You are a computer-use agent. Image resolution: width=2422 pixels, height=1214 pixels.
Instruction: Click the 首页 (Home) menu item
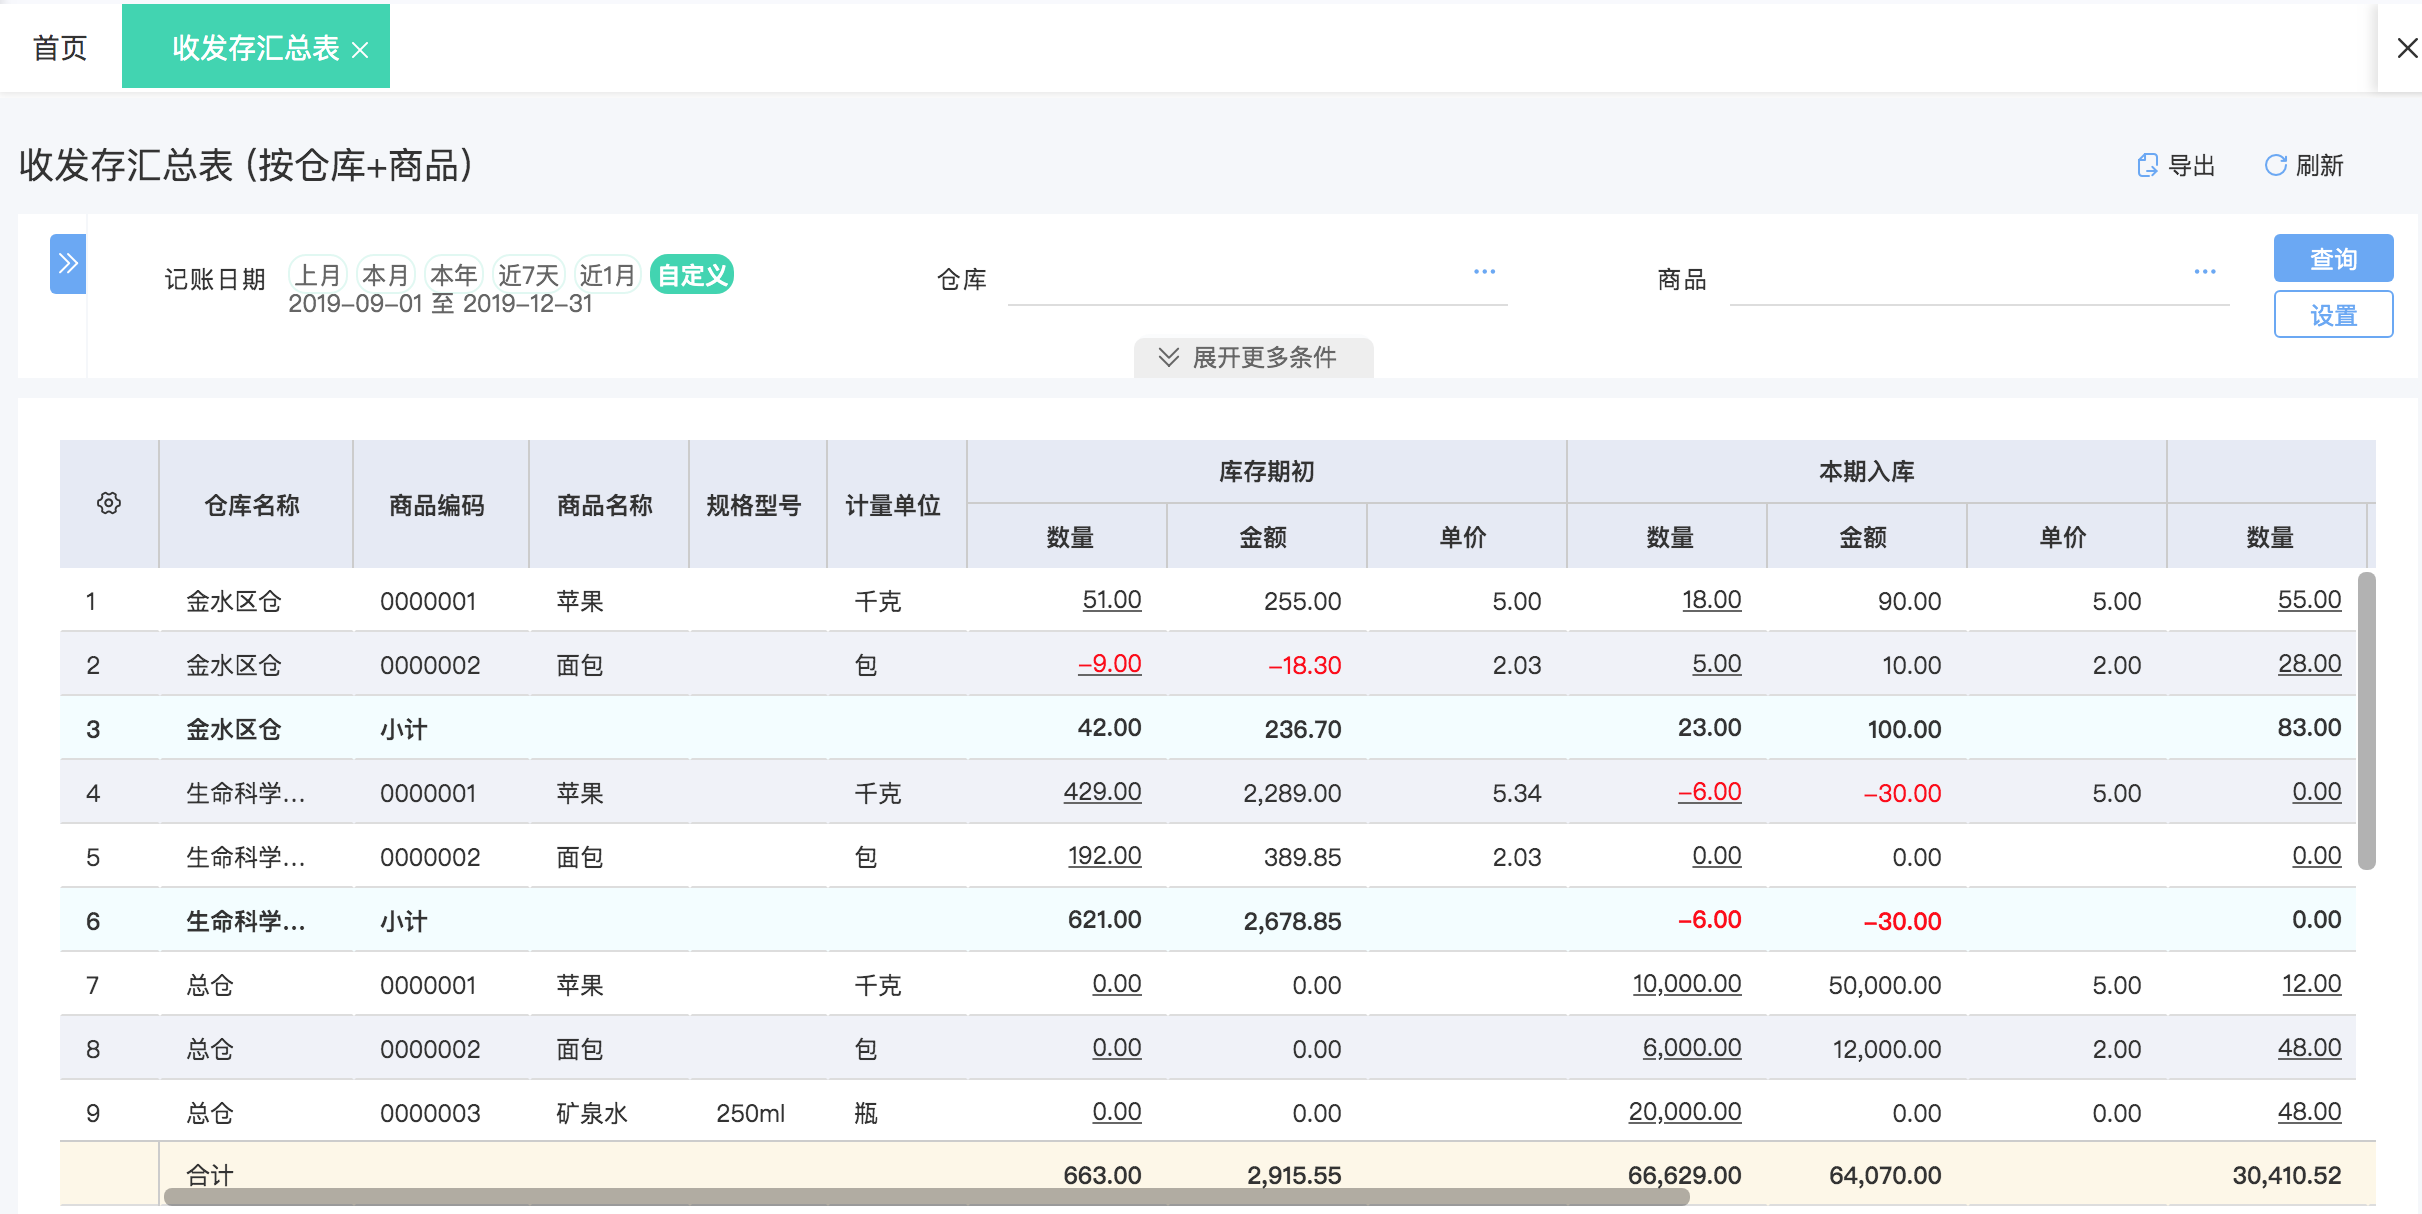point(60,45)
